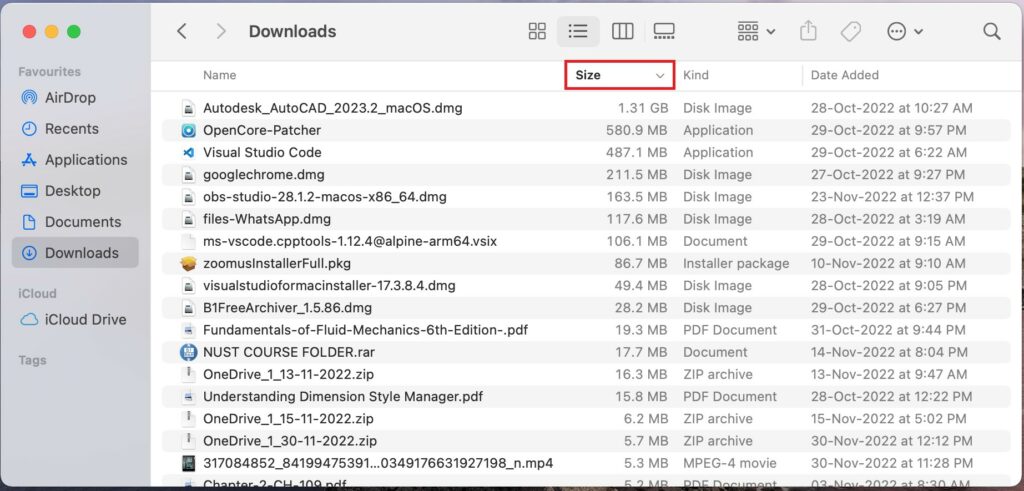The width and height of the screenshot is (1024, 491).
Task: Open Desktop in the sidebar
Action: [x=74, y=191]
